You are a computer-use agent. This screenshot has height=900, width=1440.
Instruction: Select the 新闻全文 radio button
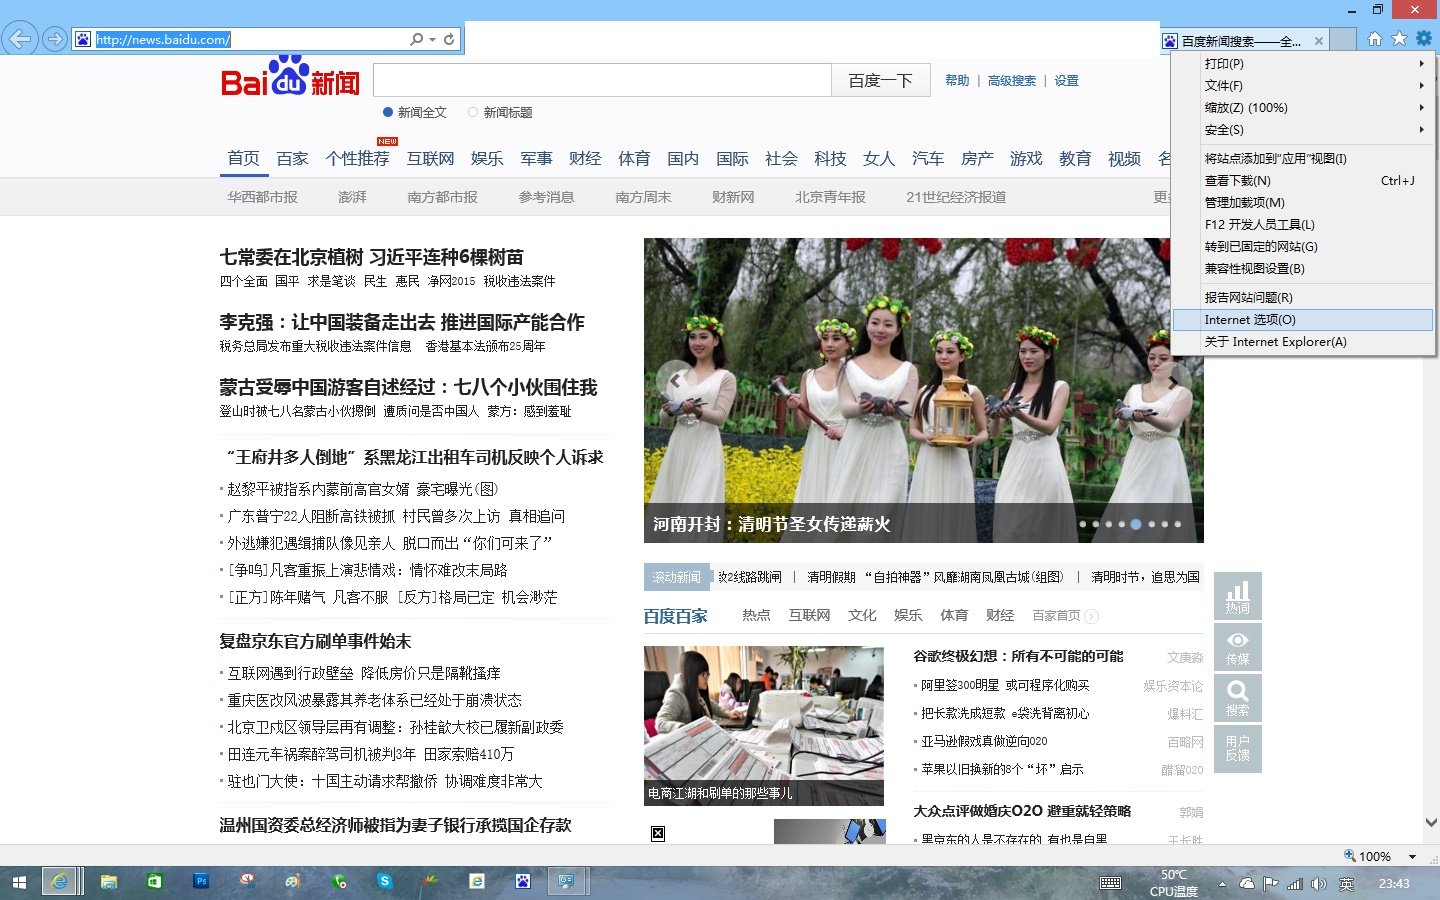pyautogui.click(x=389, y=112)
